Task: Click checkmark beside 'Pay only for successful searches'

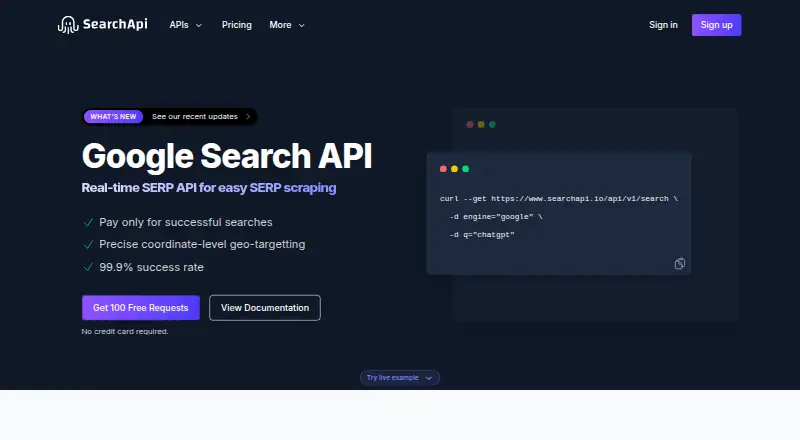Action: (88, 222)
